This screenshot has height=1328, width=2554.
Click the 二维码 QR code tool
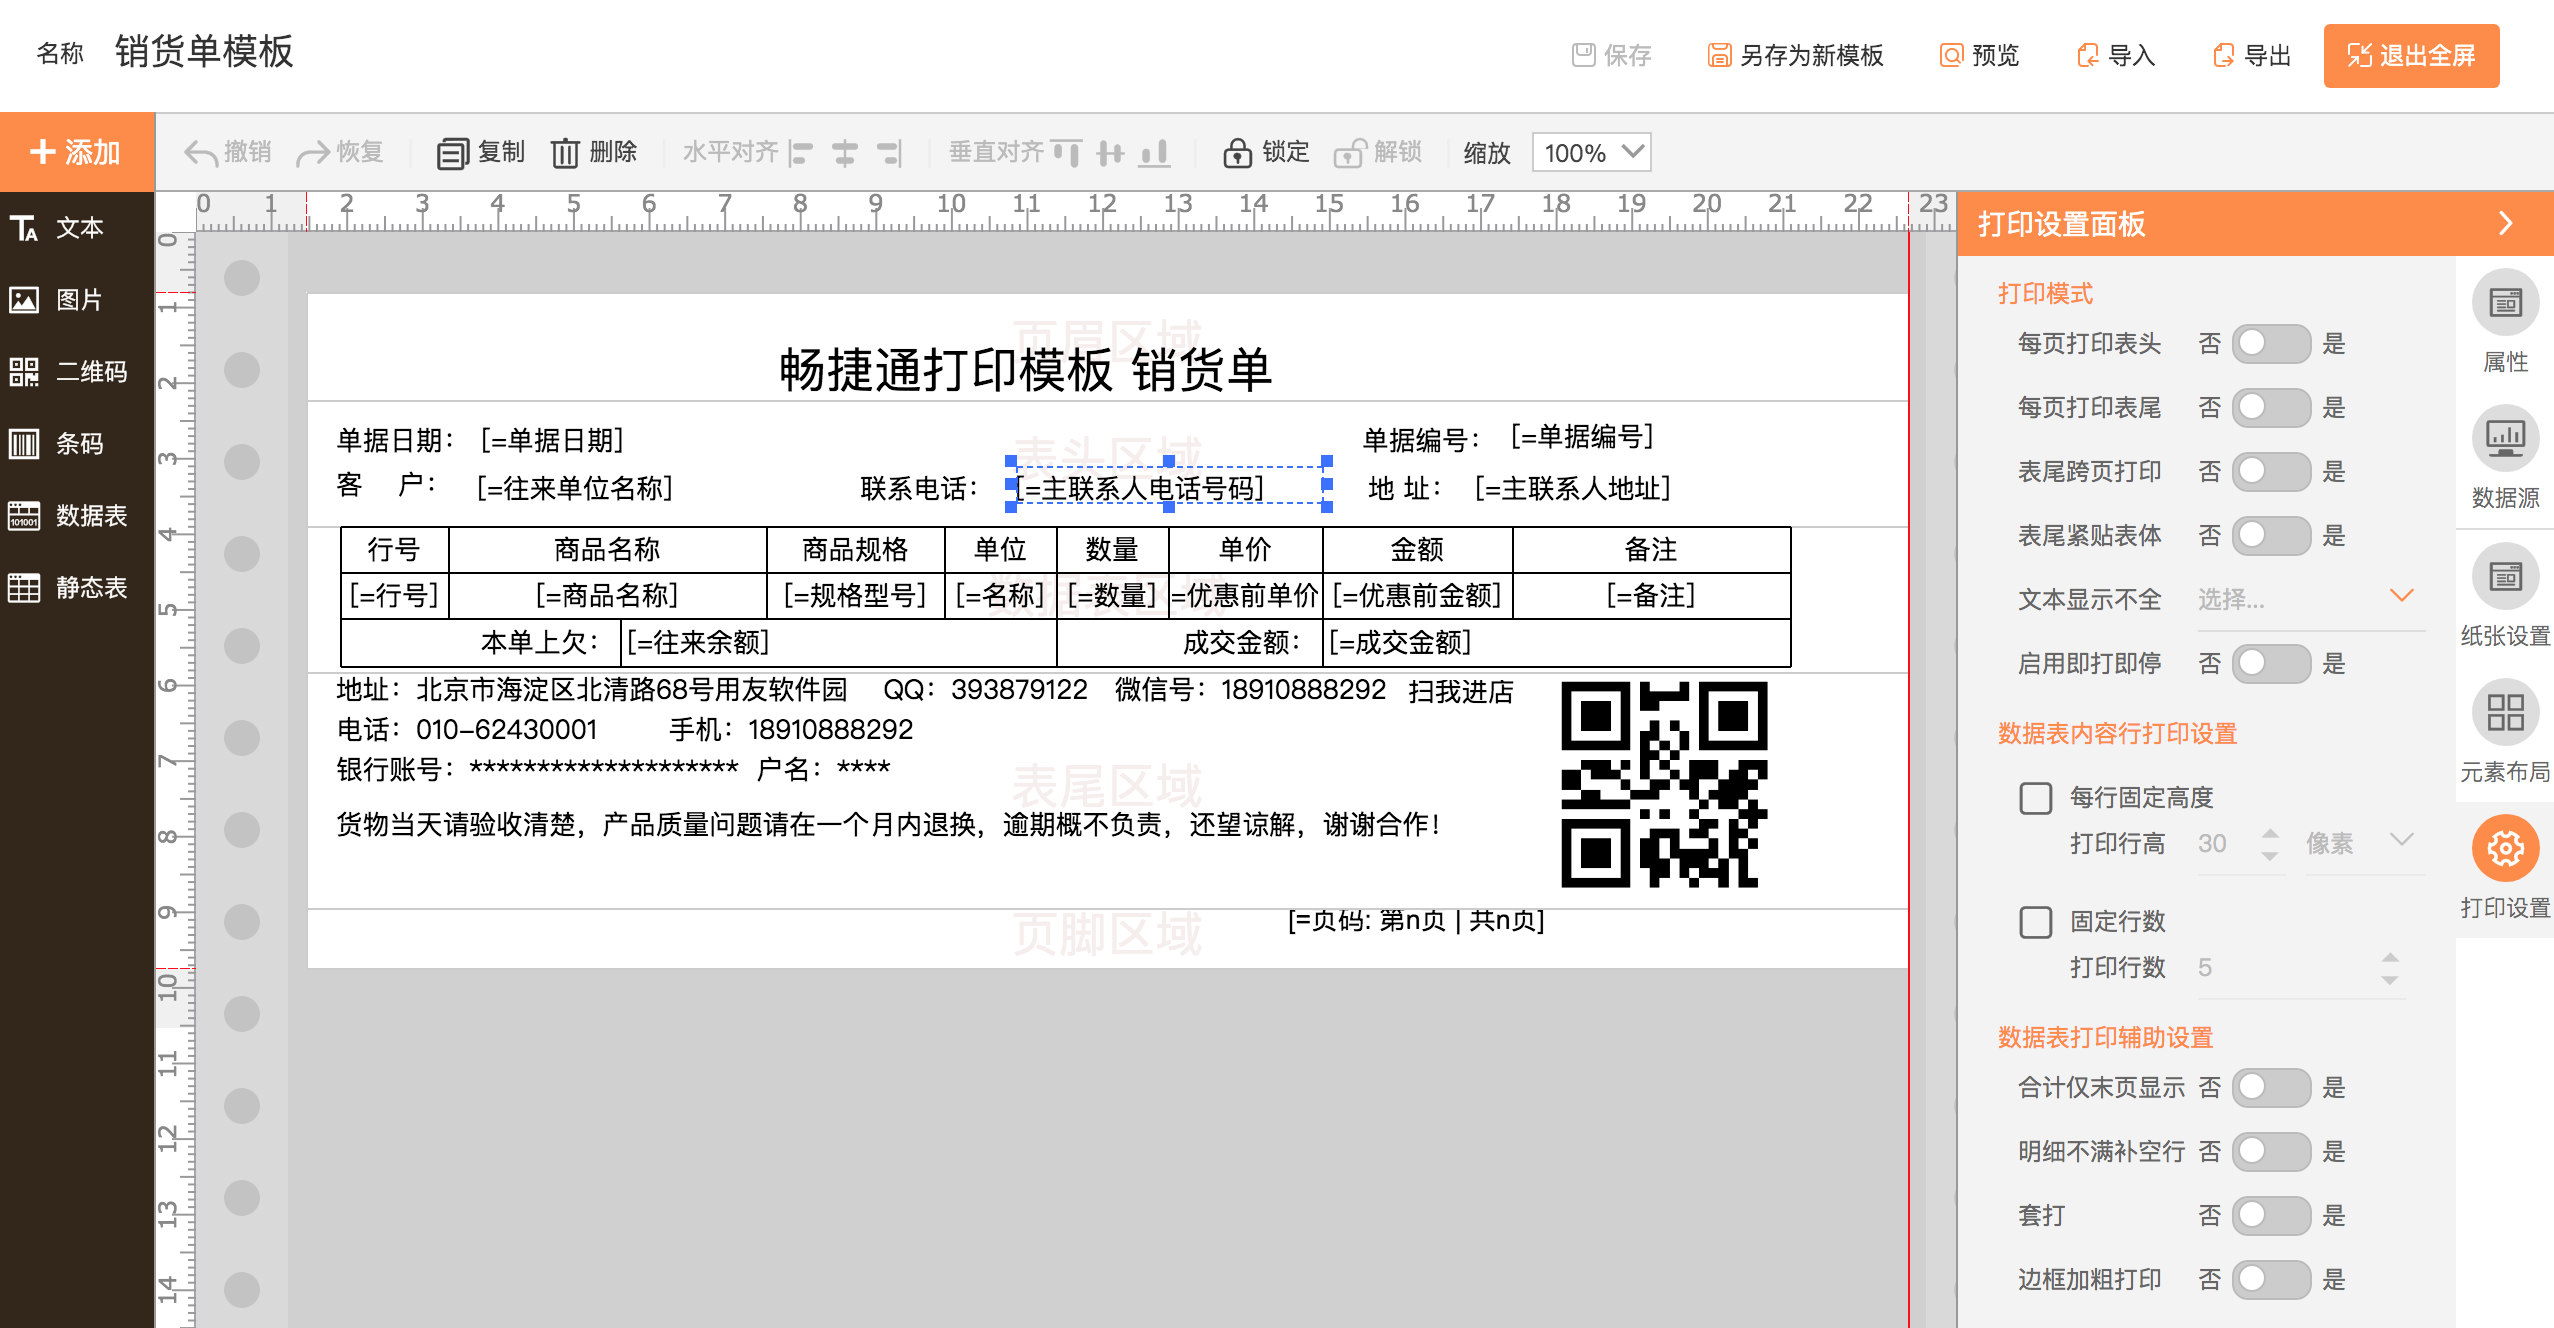(76, 372)
